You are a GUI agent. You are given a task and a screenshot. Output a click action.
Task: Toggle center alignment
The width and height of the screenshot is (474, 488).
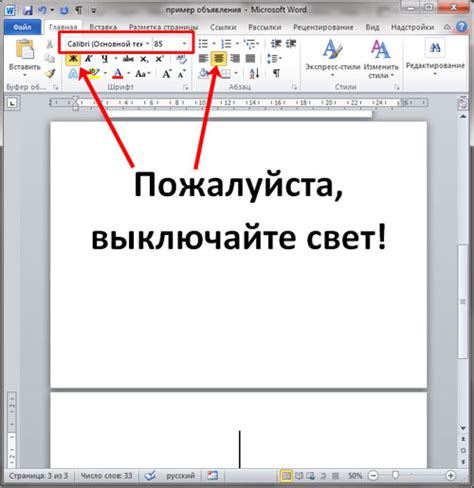(x=219, y=59)
